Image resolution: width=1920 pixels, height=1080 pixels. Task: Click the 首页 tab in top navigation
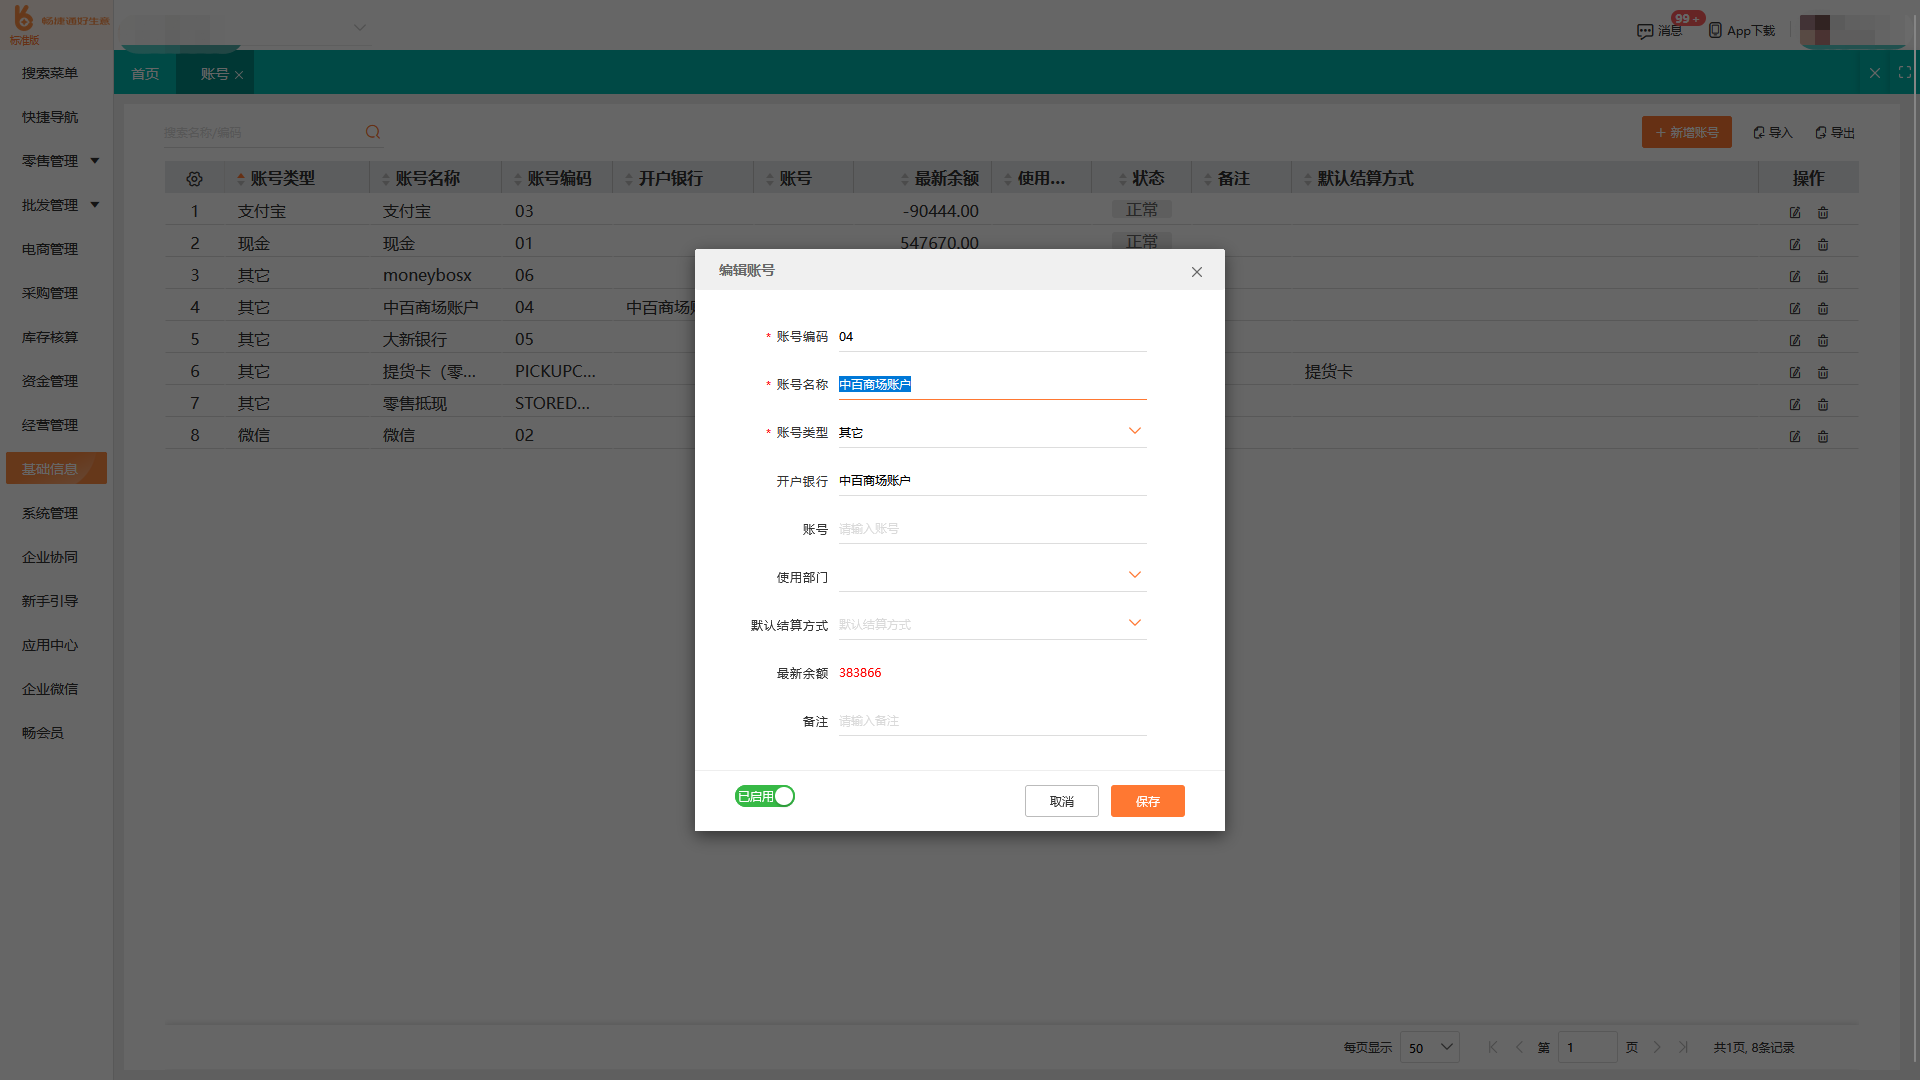(144, 74)
